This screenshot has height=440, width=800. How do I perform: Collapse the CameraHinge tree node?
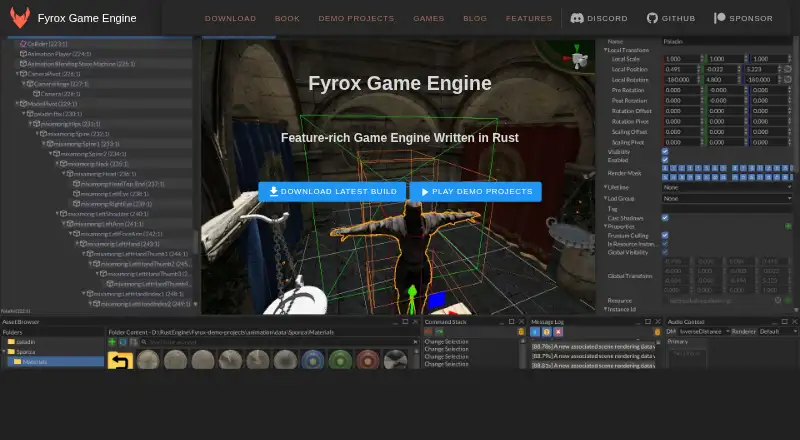click(24, 84)
